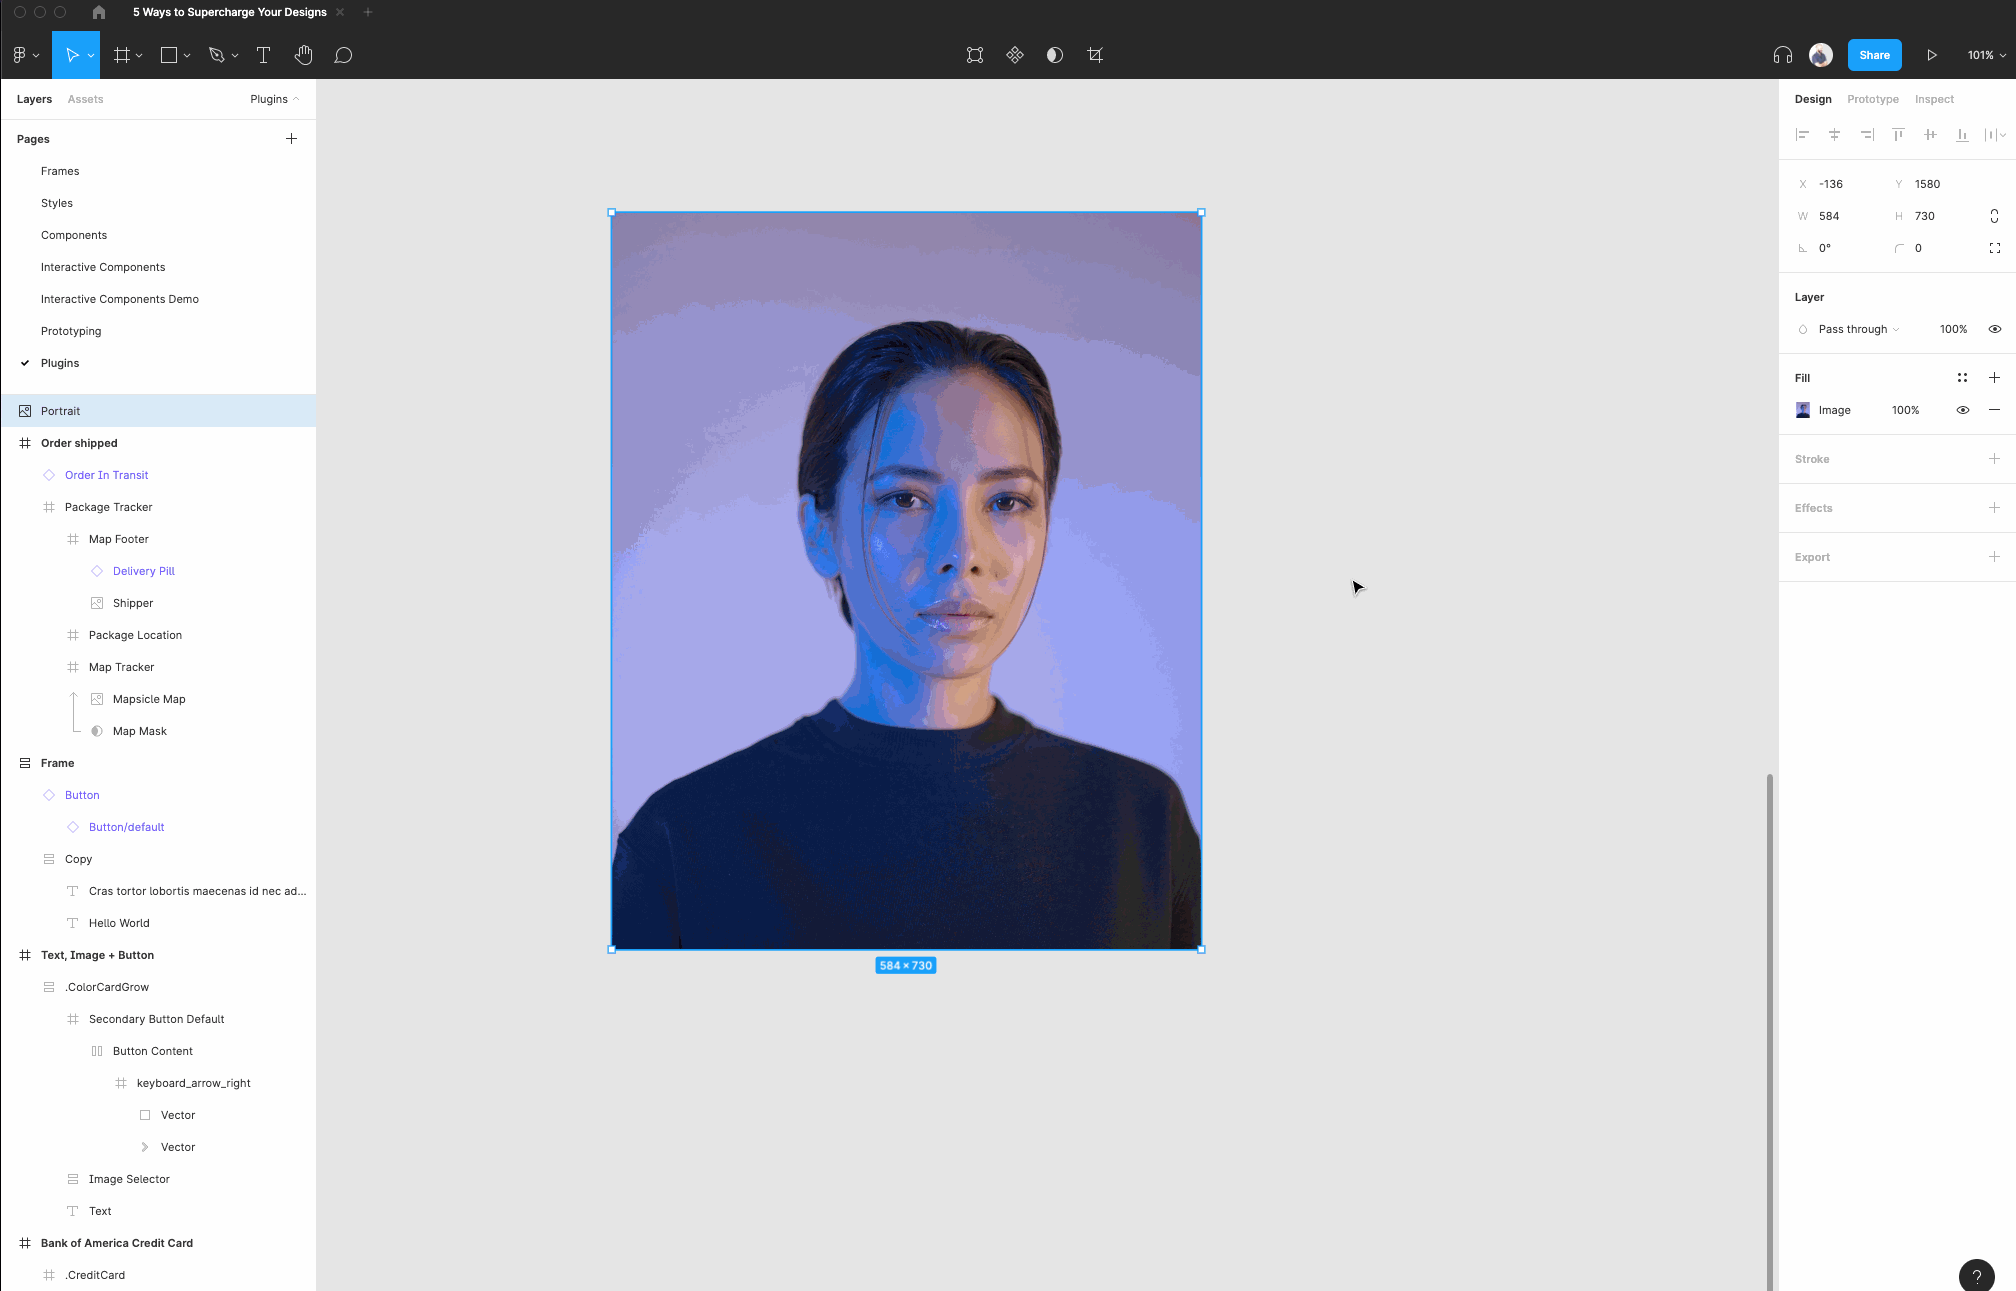The height and width of the screenshot is (1291, 2016).
Task: Click Share button in top toolbar
Action: tap(1875, 54)
